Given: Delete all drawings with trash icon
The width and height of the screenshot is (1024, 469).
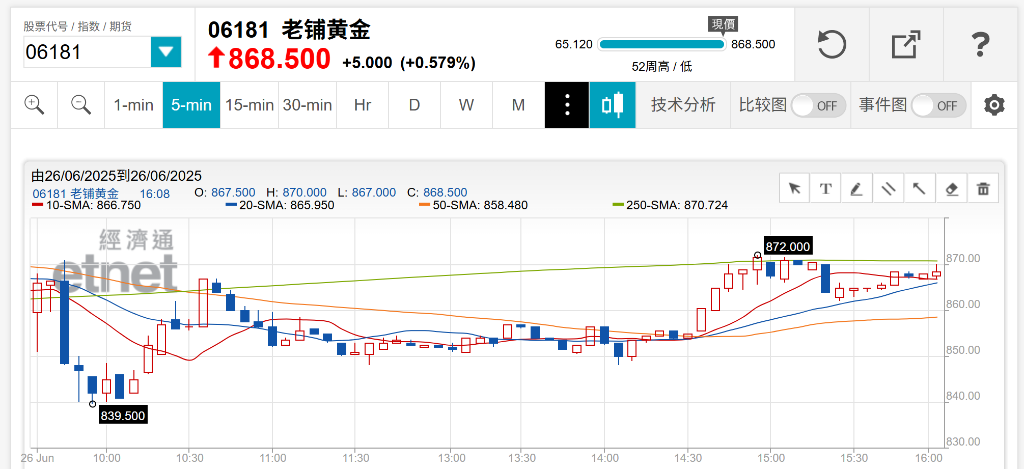Looking at the screenshot, I should [x=983, y=188].
